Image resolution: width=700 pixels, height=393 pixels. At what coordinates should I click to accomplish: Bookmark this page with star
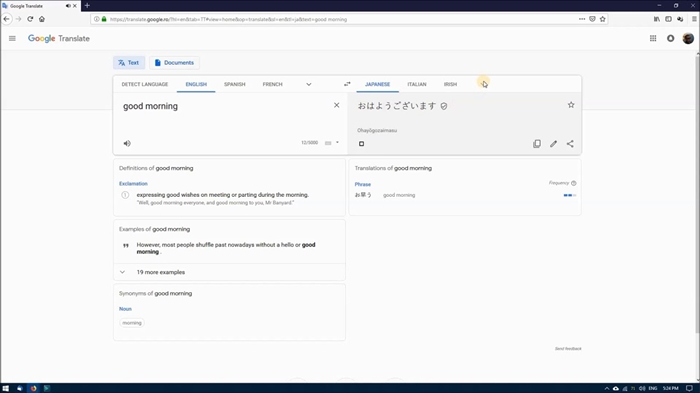pyautogui.click(x=603, y=19)
